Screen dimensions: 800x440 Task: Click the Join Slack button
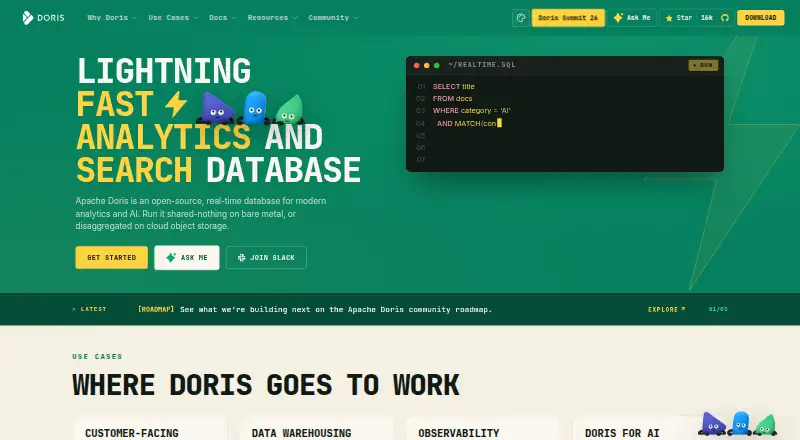click(266, 257)
